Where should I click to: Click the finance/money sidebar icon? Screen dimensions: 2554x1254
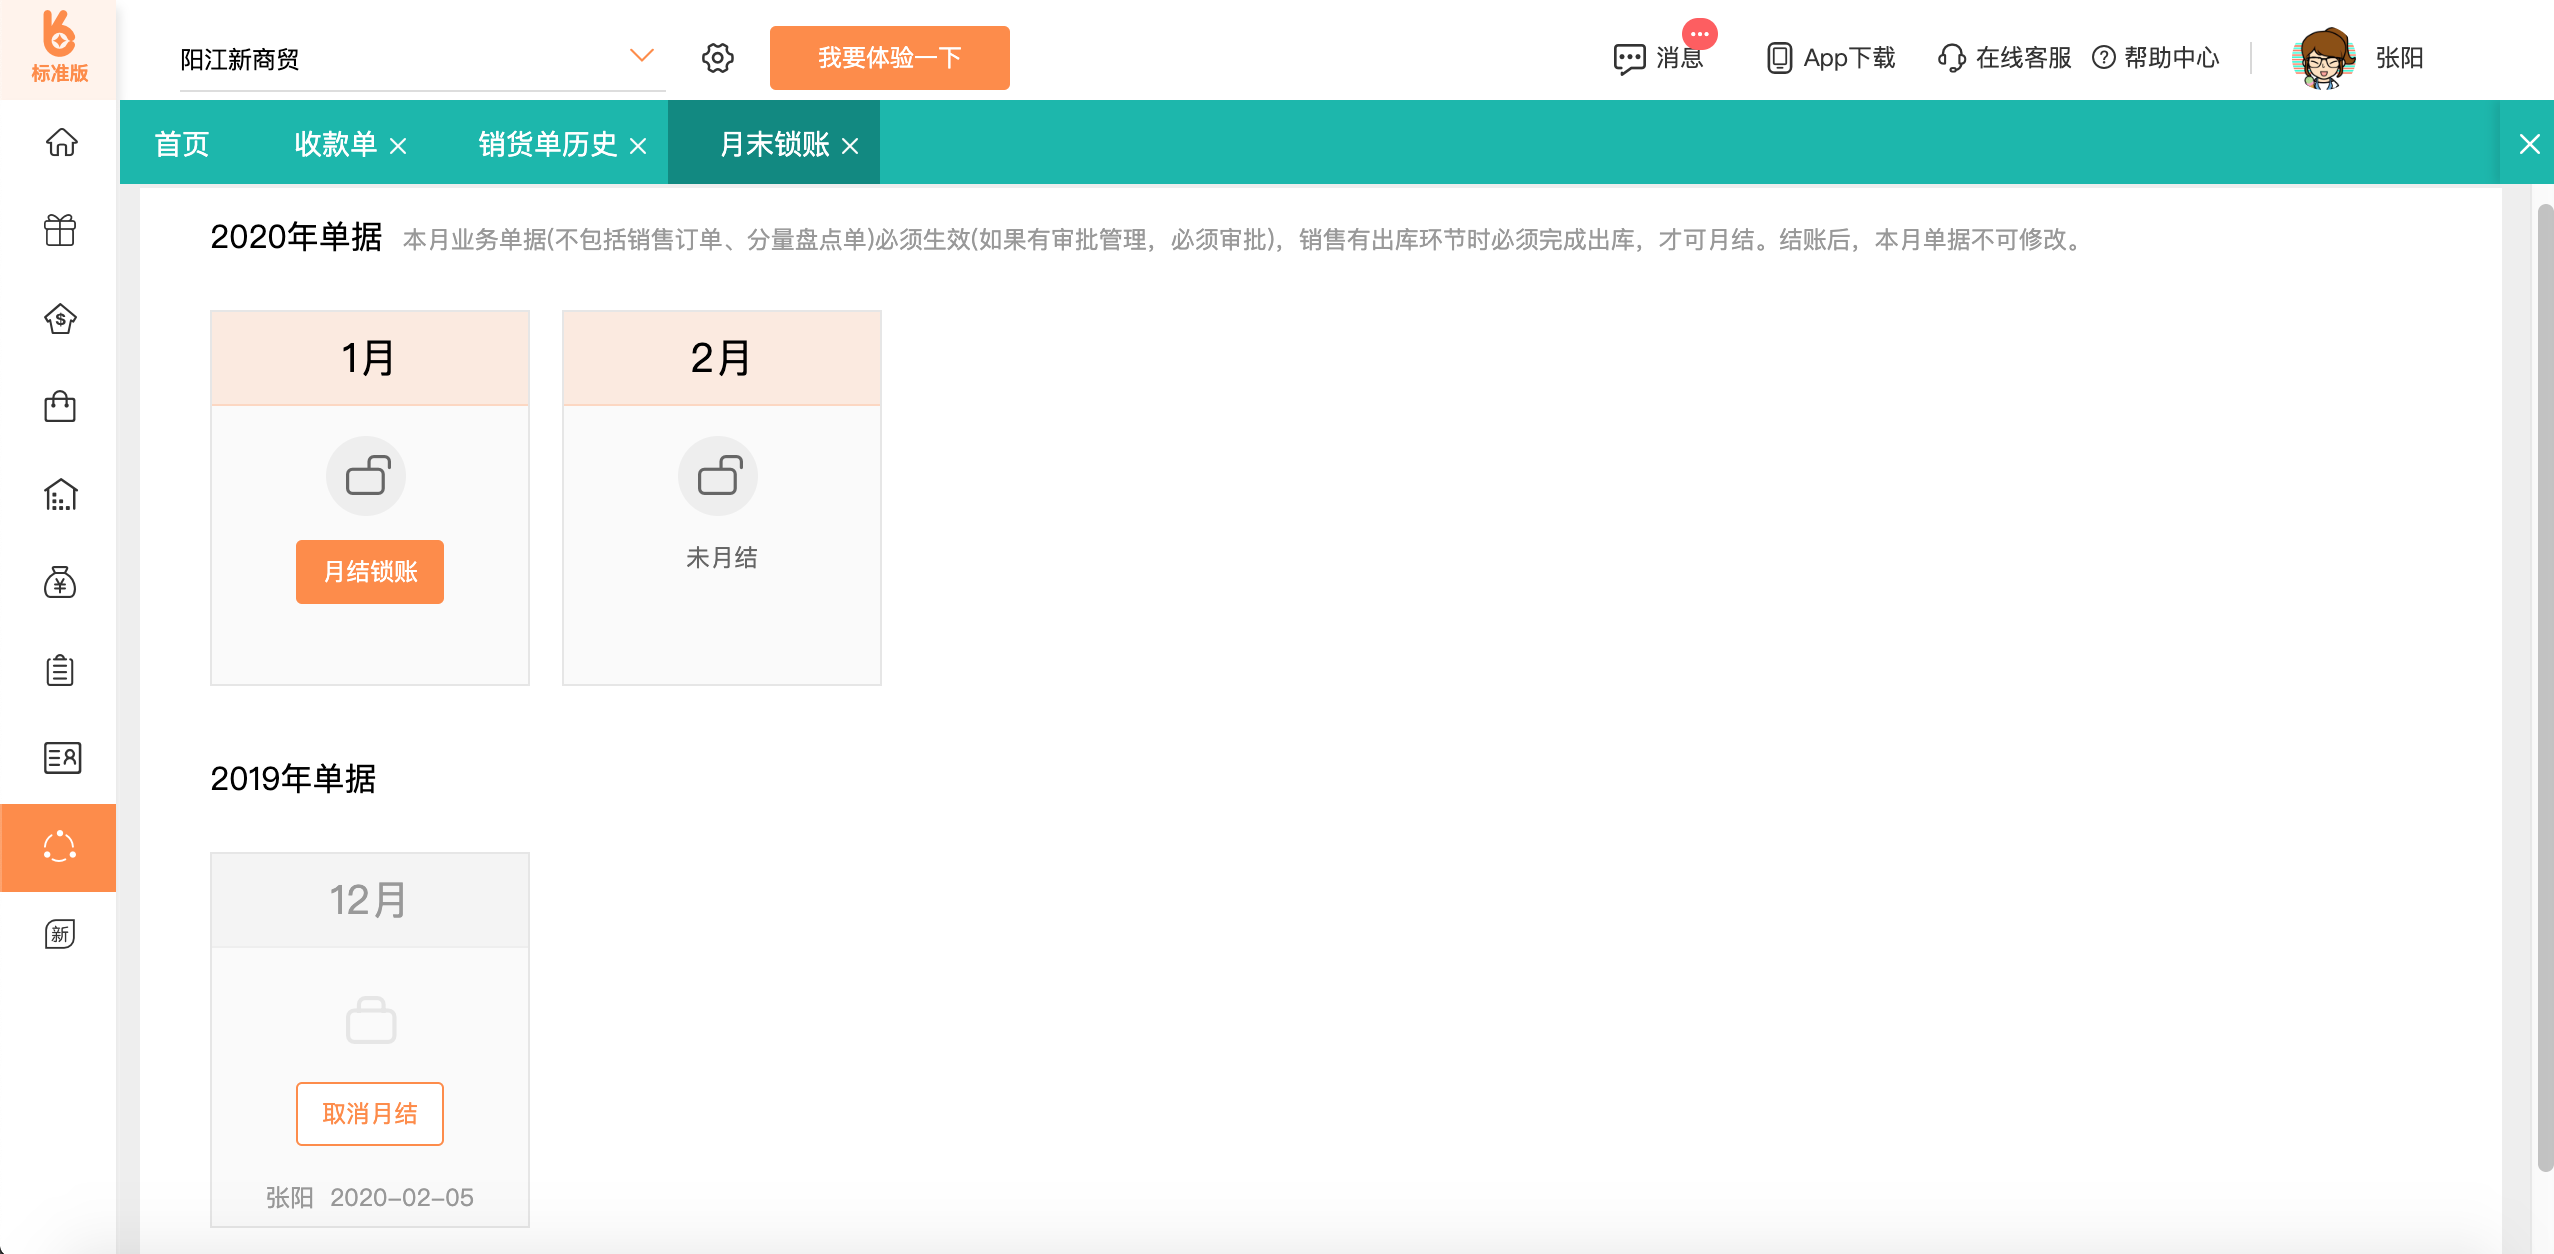click(x=60, y=580)
